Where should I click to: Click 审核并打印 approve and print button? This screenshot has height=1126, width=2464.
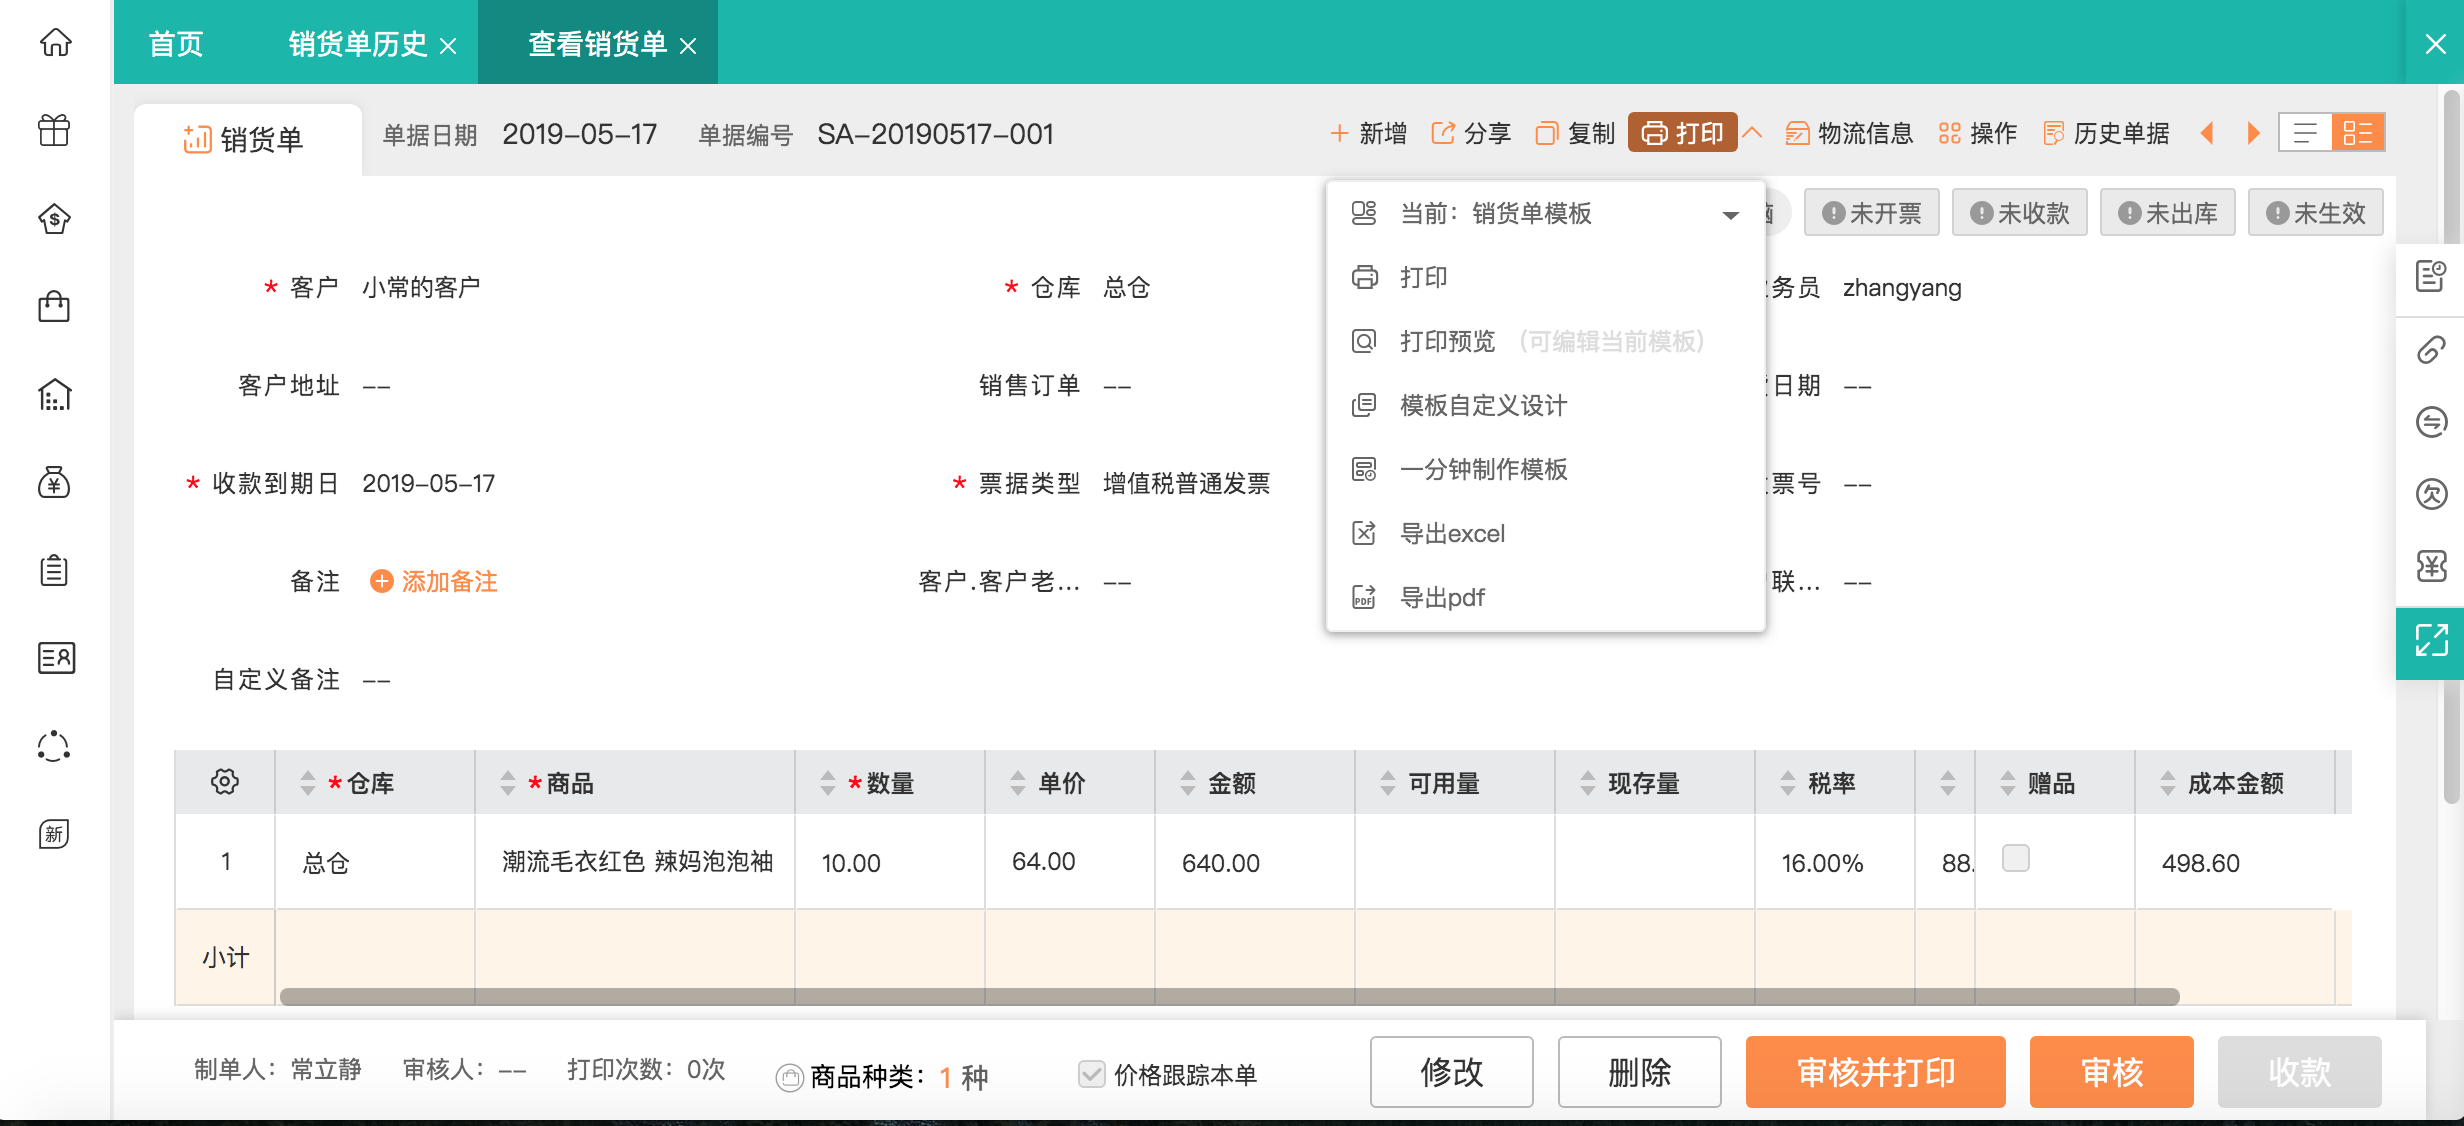tap(1875, 1073)
